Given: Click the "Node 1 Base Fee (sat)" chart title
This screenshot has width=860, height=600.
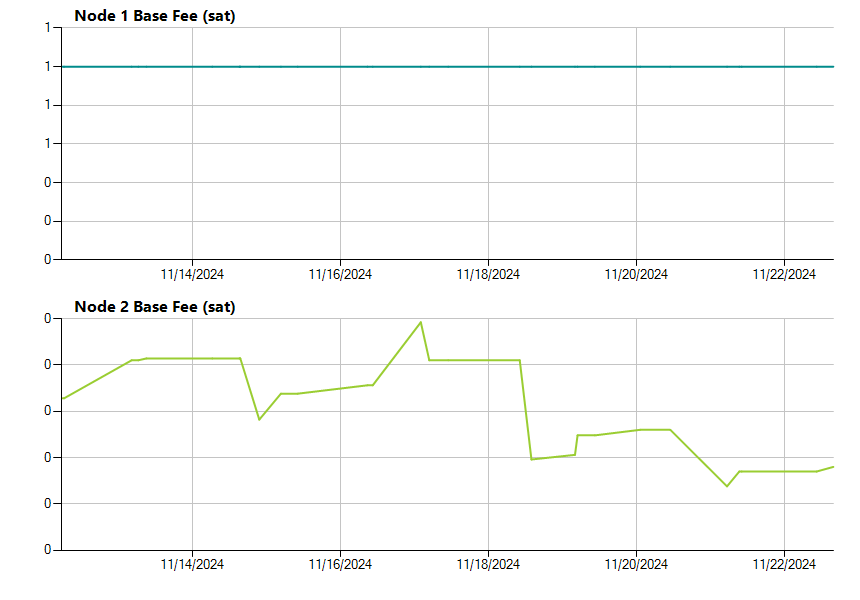Looking at the screenshot, I should coord(155,15).
